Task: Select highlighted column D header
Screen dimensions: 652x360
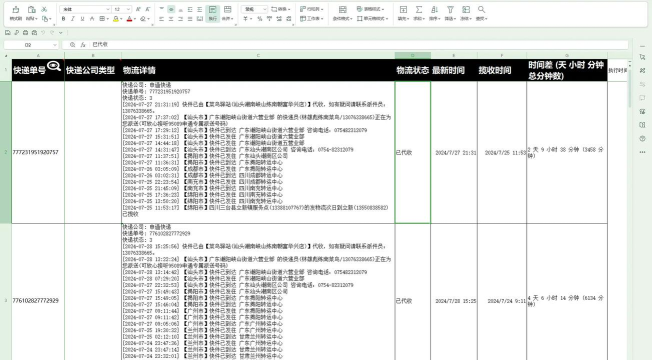Action: point(412,55)
